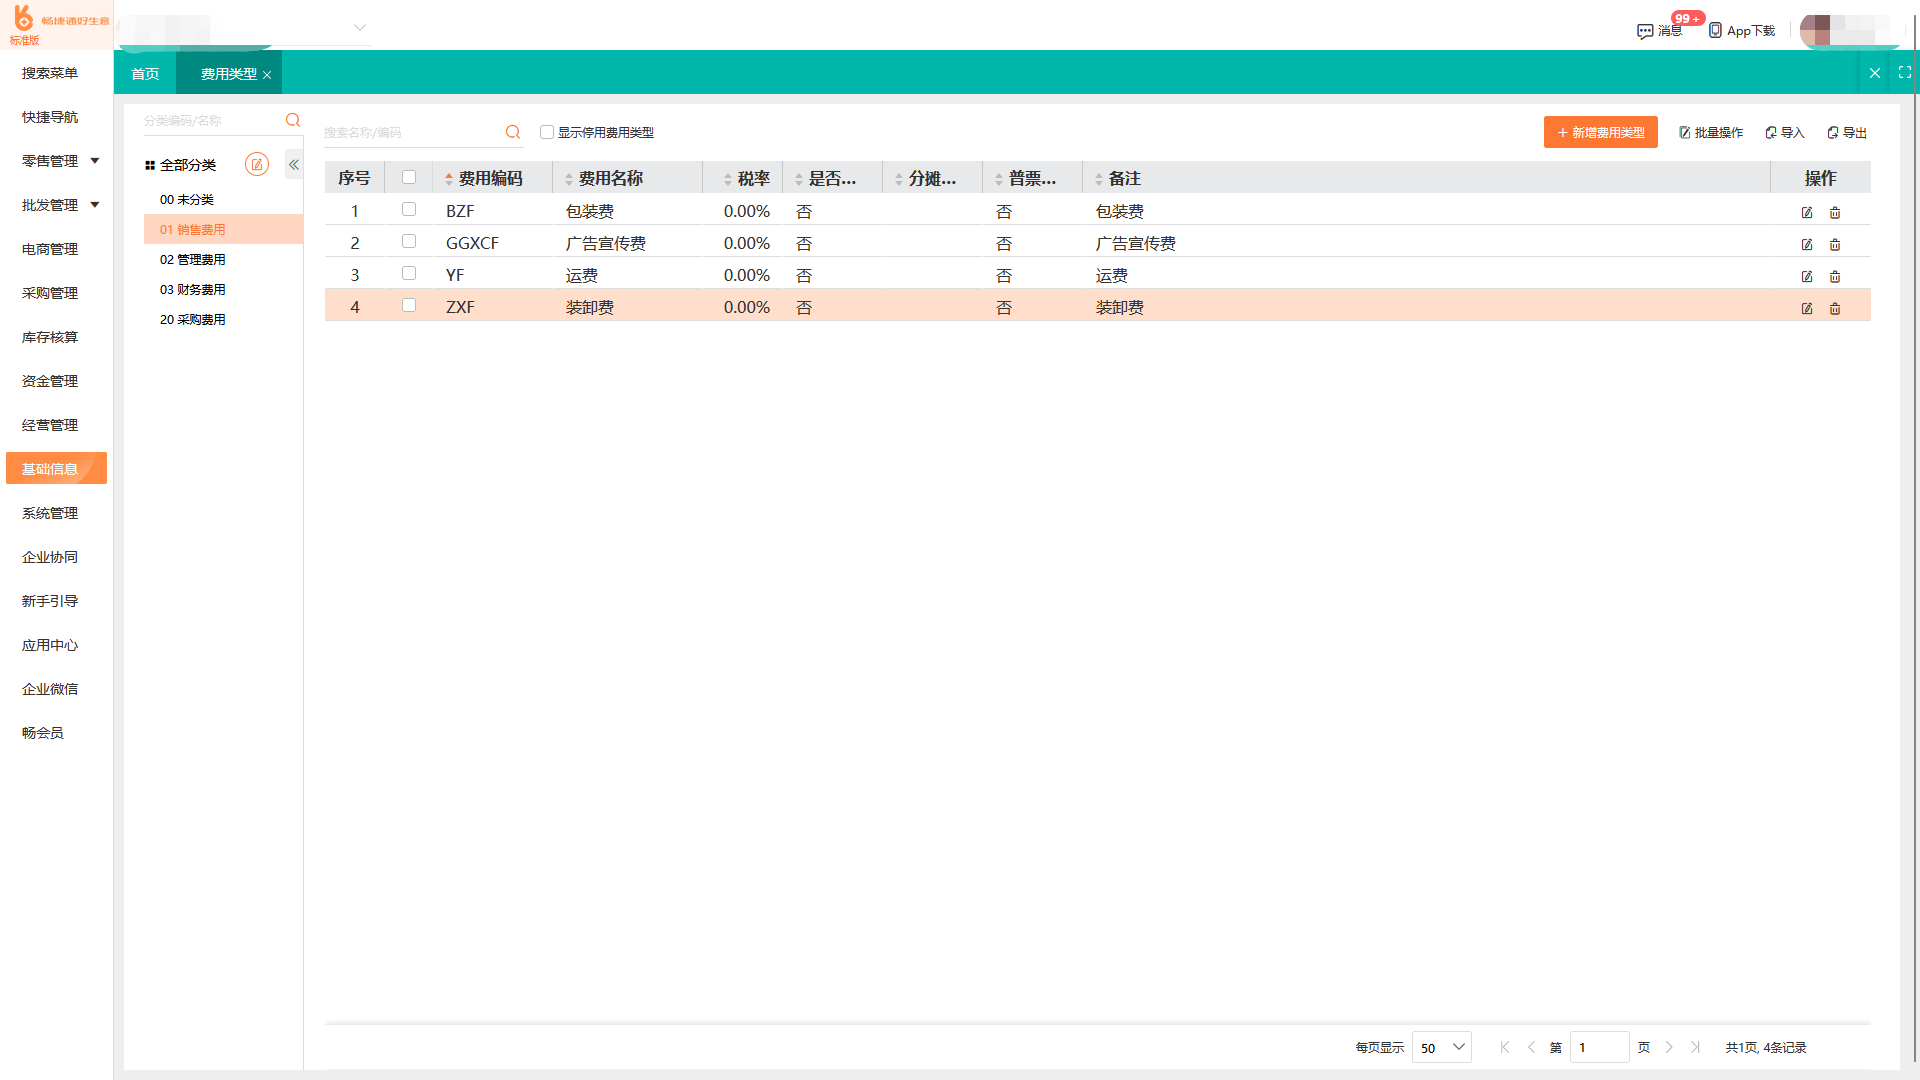Select checkbox for ZXF 装卸费 row
Viewport: 1920px width, 1080px height.
point(409,306)
